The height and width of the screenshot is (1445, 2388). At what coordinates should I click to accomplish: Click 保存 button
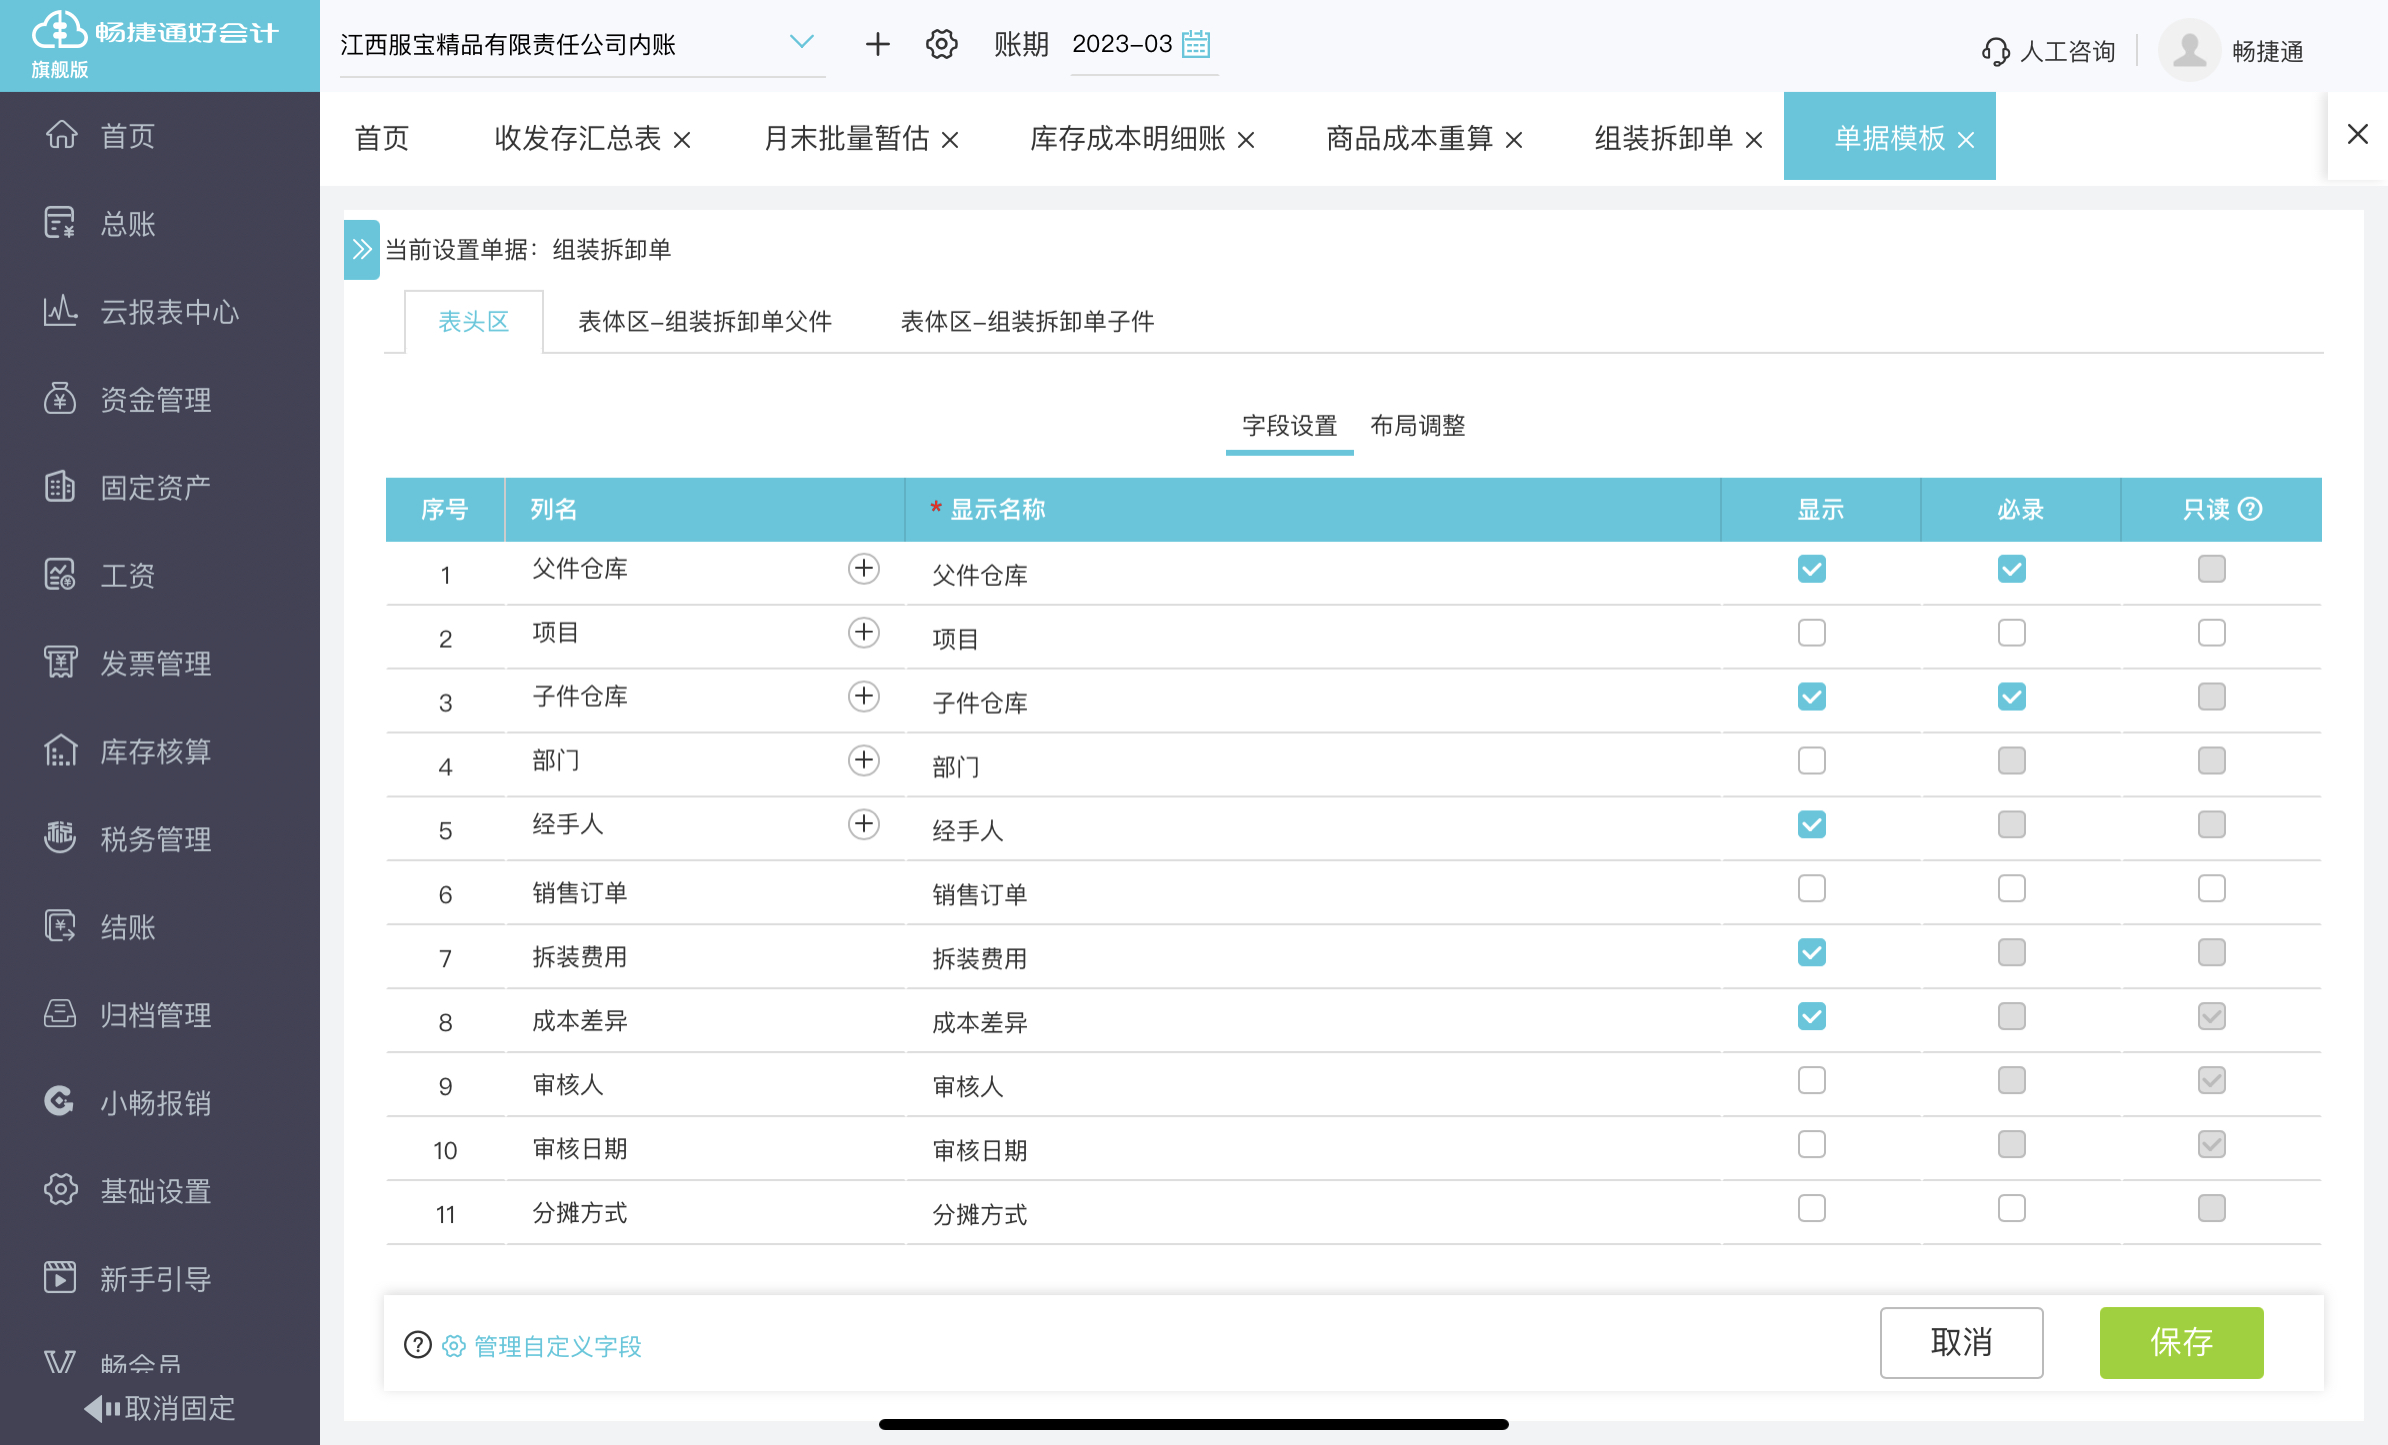click(2182, 1344)
